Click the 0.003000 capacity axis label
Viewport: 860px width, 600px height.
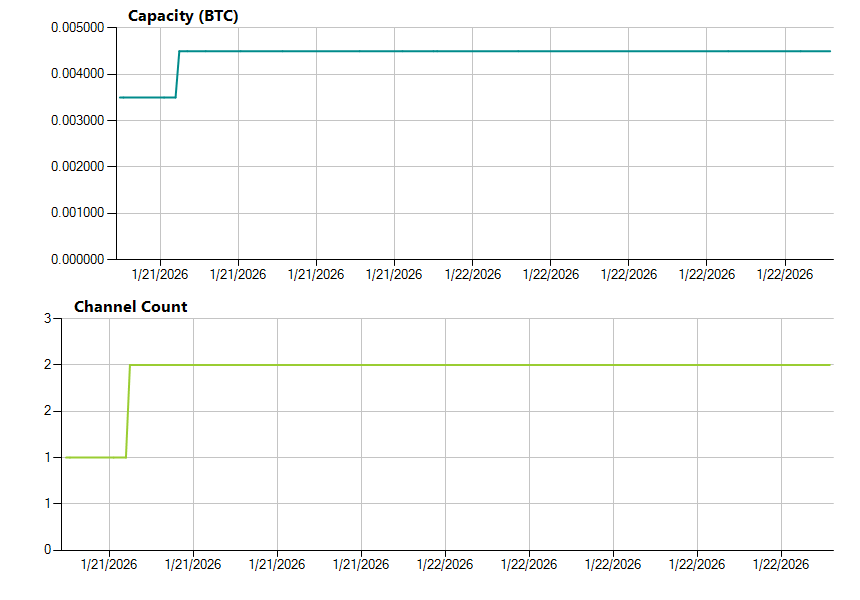77,121
